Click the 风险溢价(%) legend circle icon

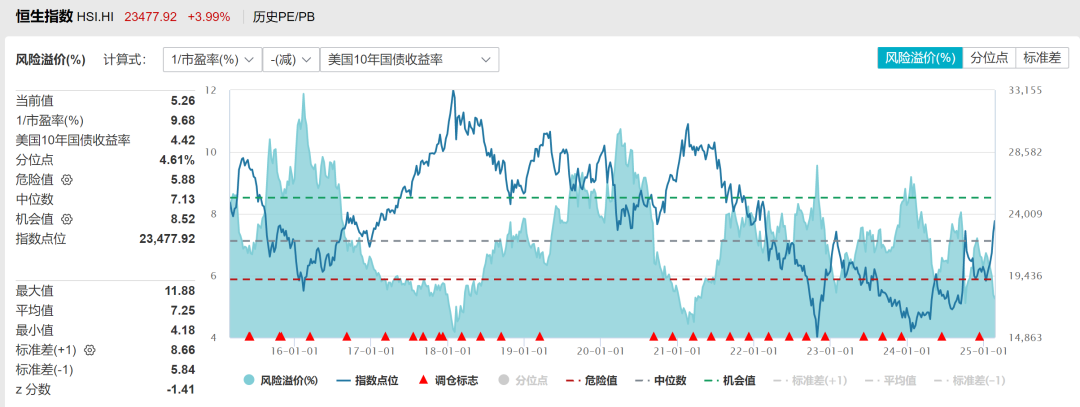click(x=248, y=380)
